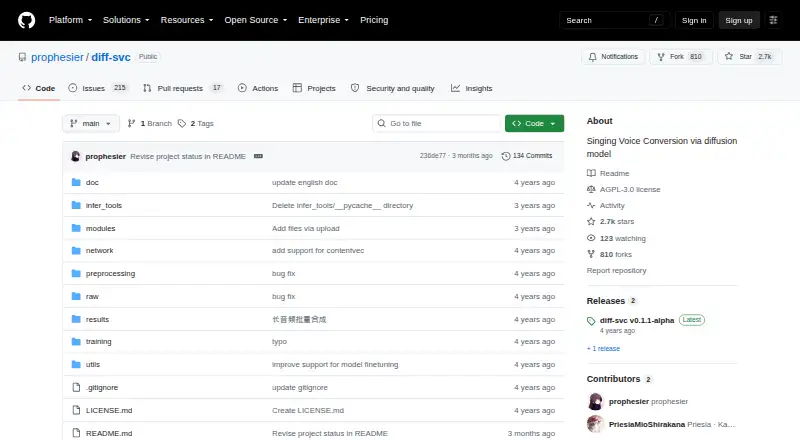Open the Platform dropdown menu
Image resolution: width=800 pixels, height=440 pixels.
click(x=70, y=20)
